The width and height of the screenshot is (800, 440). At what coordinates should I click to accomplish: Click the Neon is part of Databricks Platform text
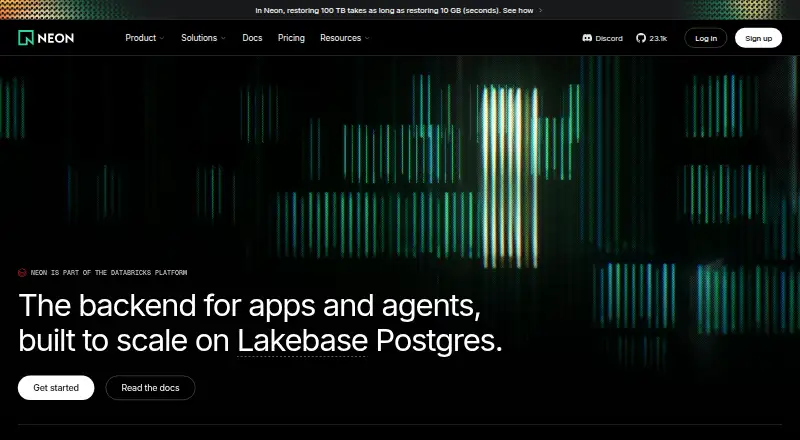click(x=109, y=273)
